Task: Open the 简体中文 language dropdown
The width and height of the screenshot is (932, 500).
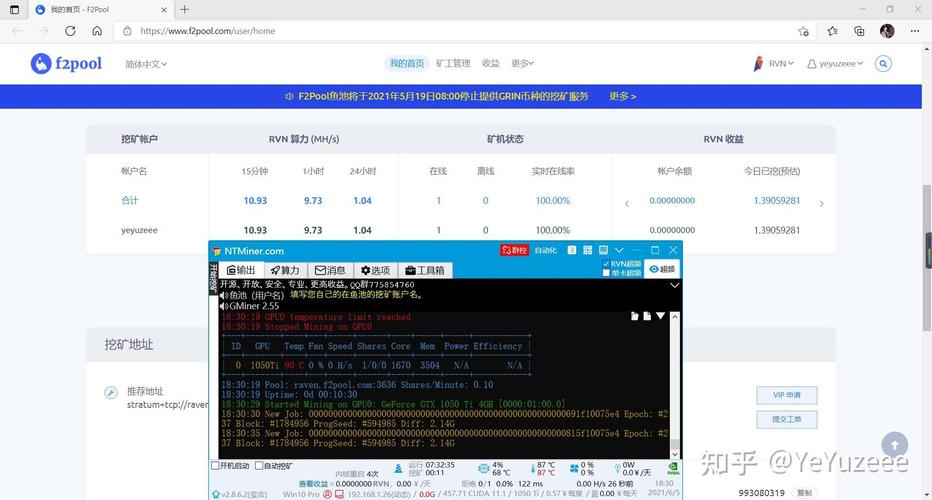Action: tap(146, 64)
